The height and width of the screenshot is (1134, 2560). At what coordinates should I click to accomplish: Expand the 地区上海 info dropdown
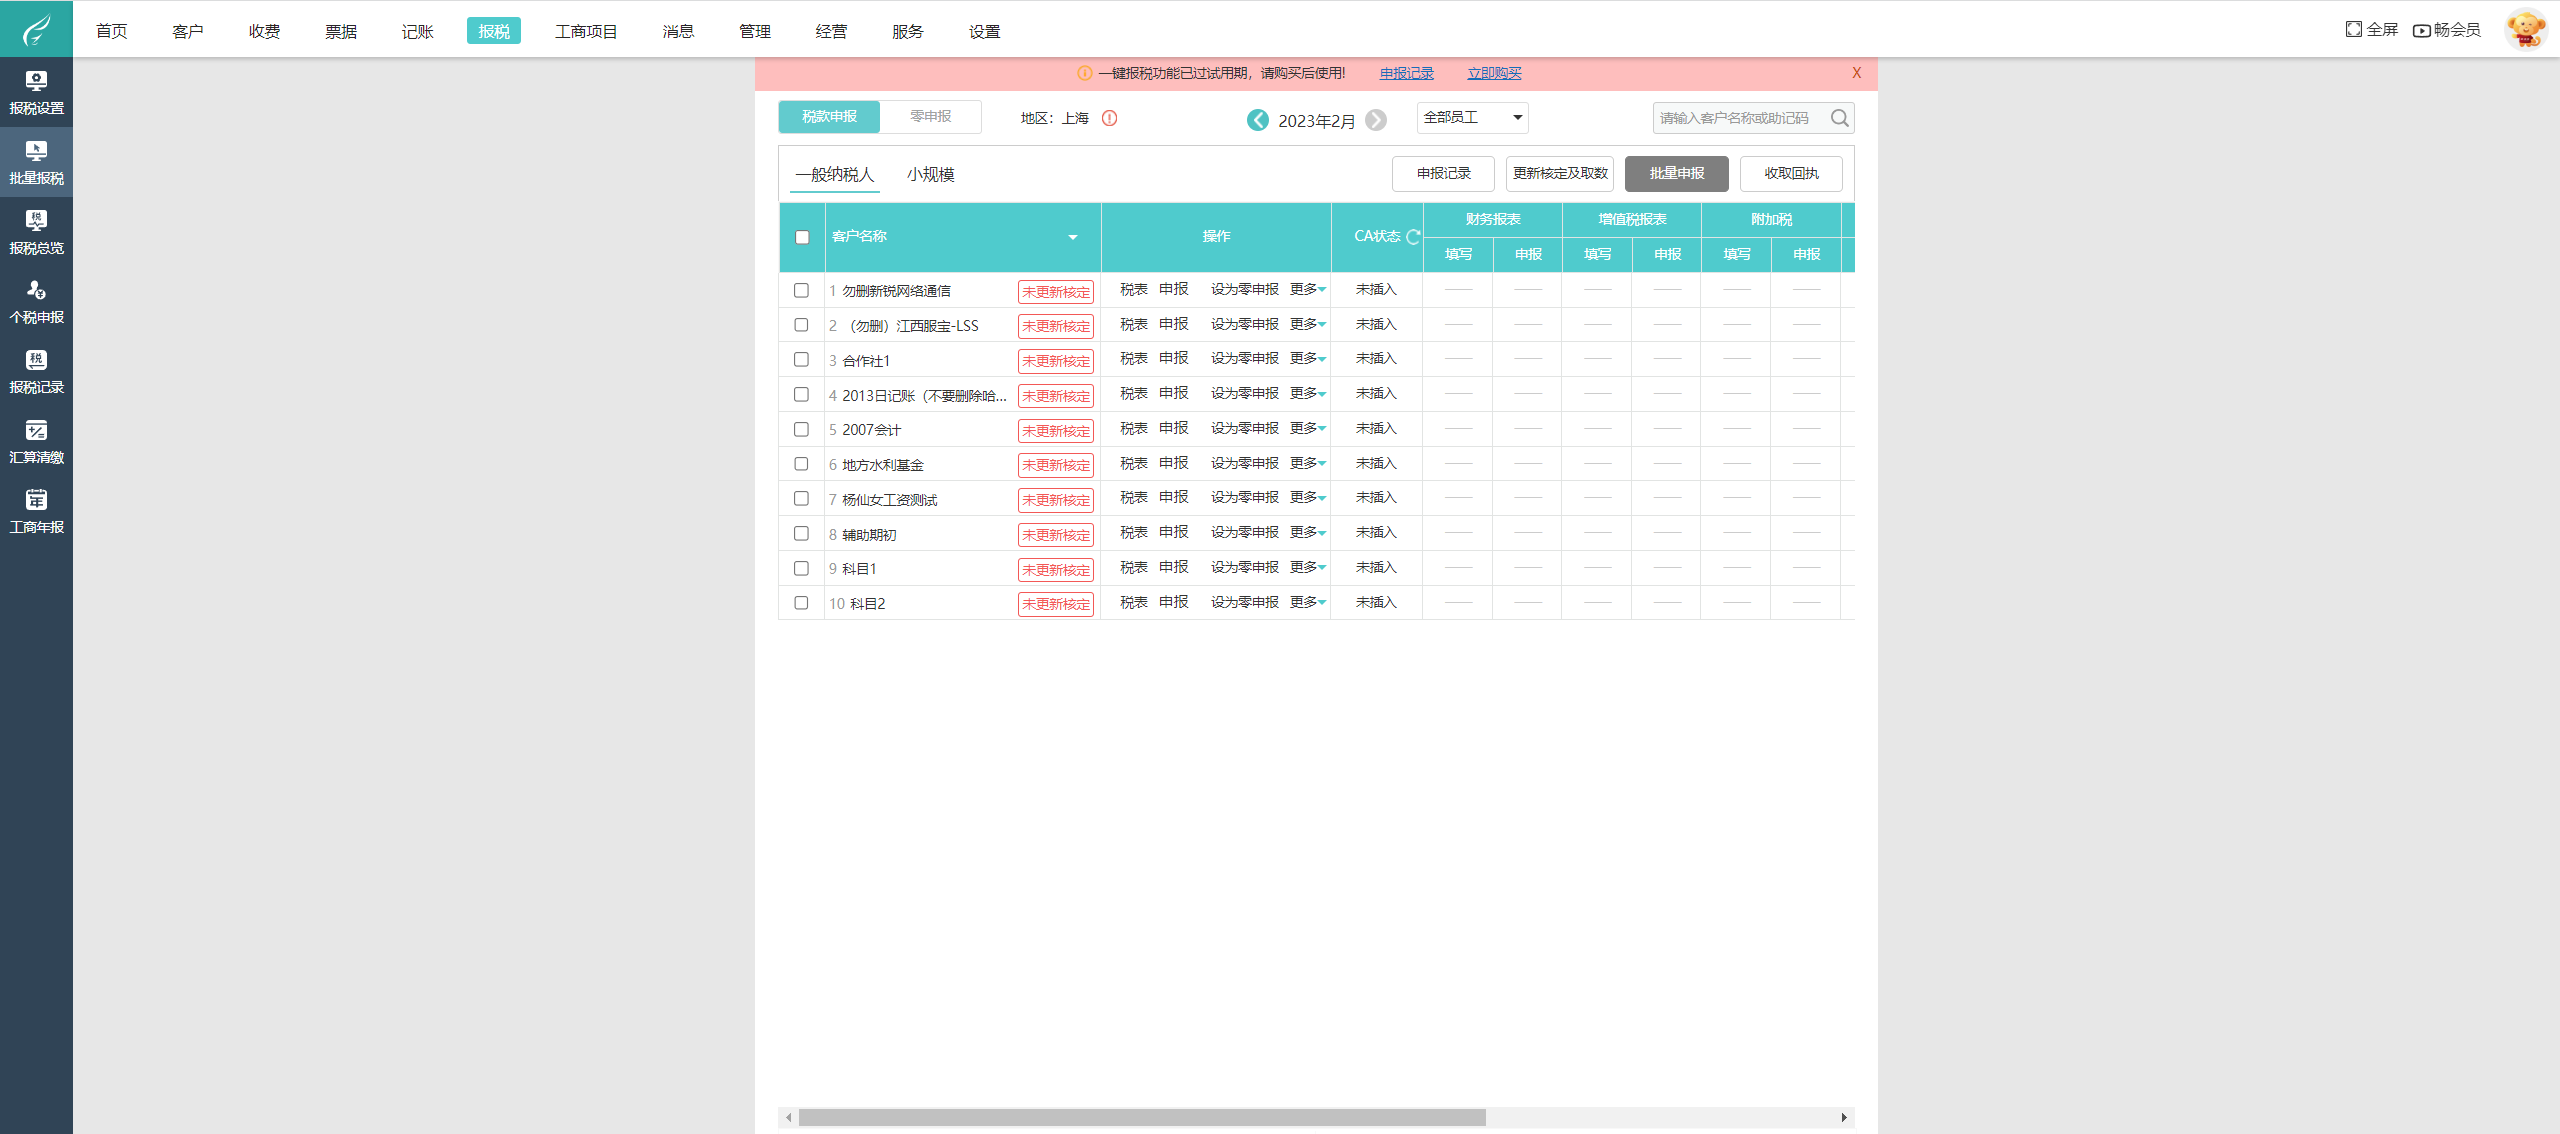coord(1112,117)
